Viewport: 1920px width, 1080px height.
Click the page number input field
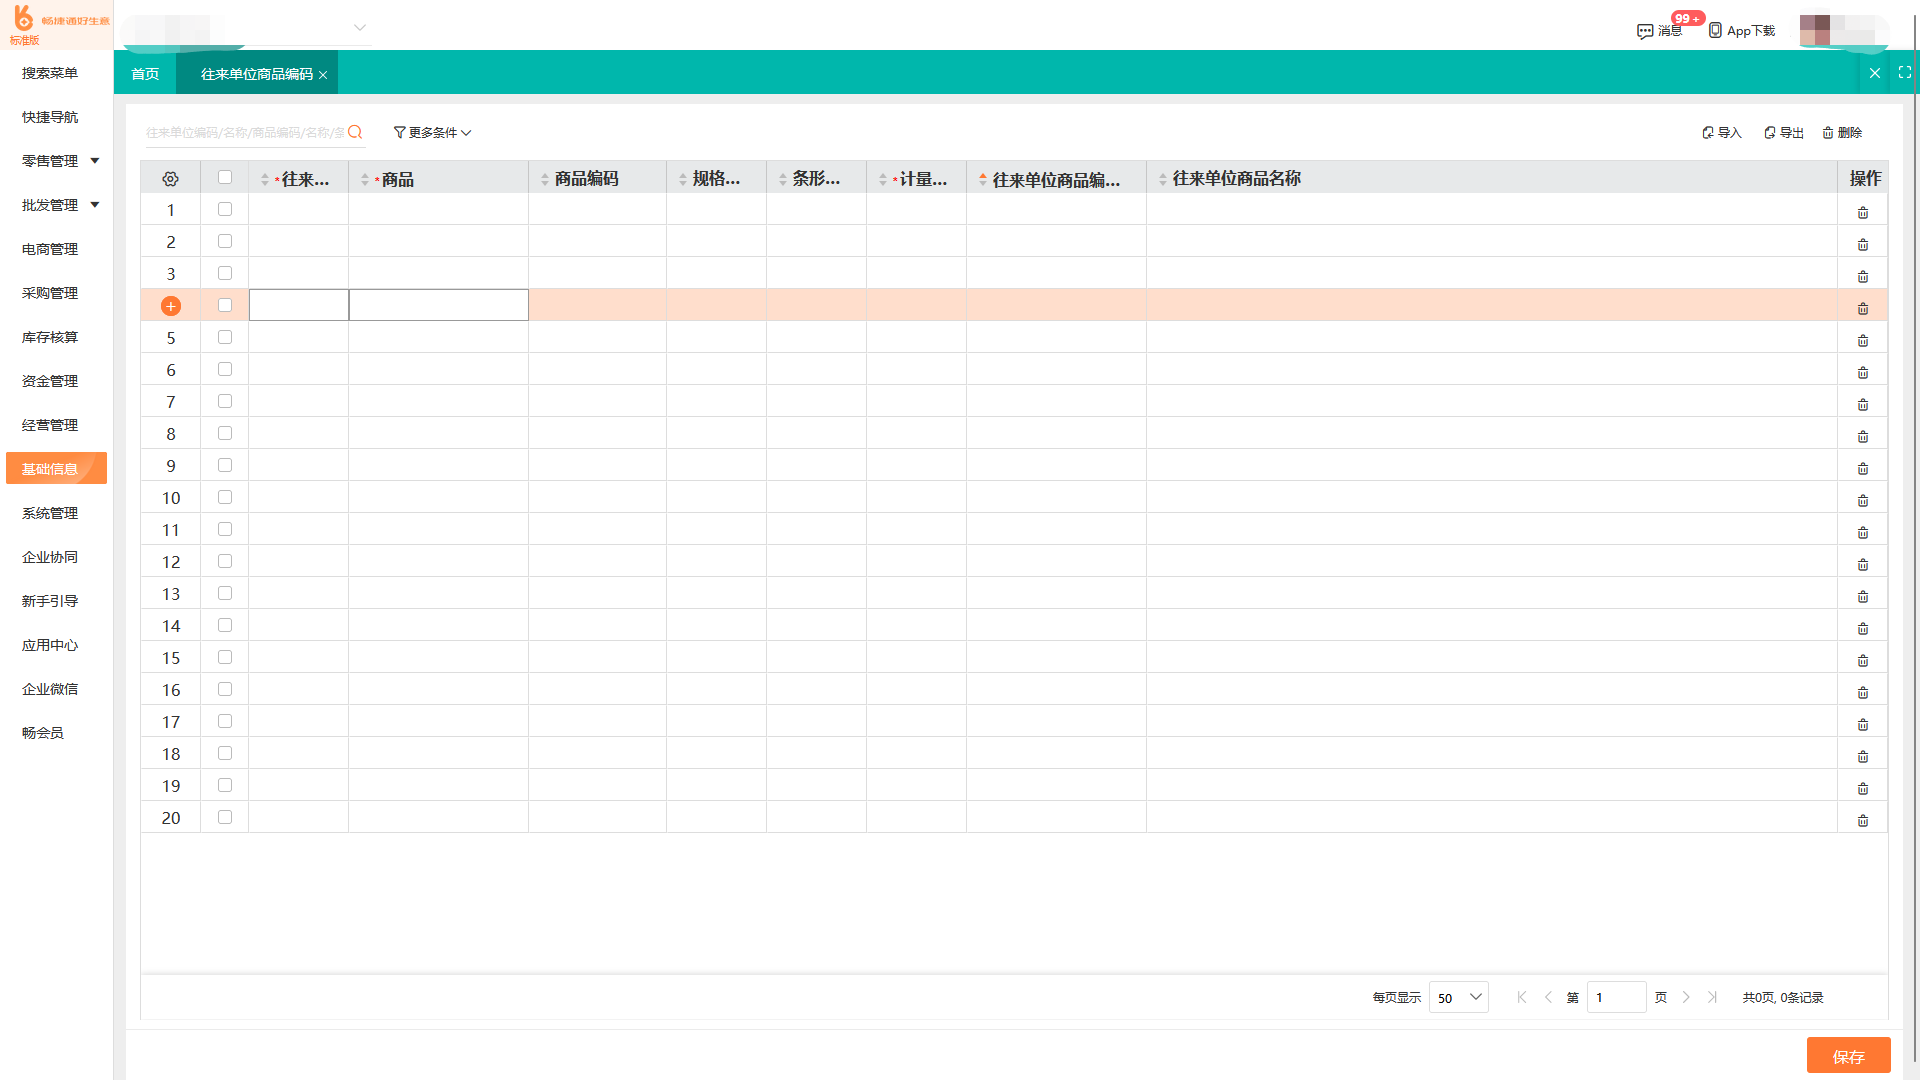pos(1615,997)
